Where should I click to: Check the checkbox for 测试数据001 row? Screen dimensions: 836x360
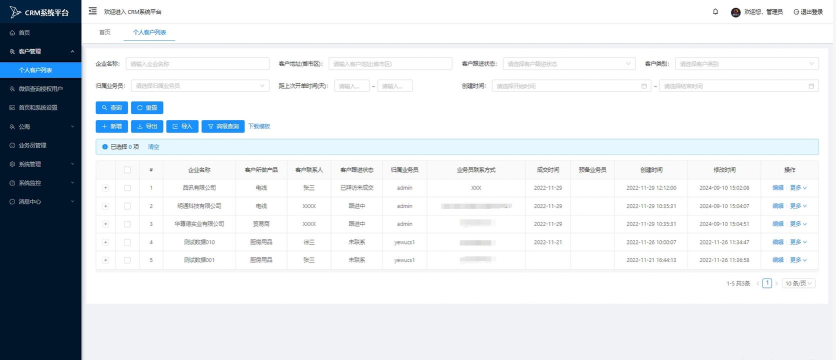click(x=127, y=260)
